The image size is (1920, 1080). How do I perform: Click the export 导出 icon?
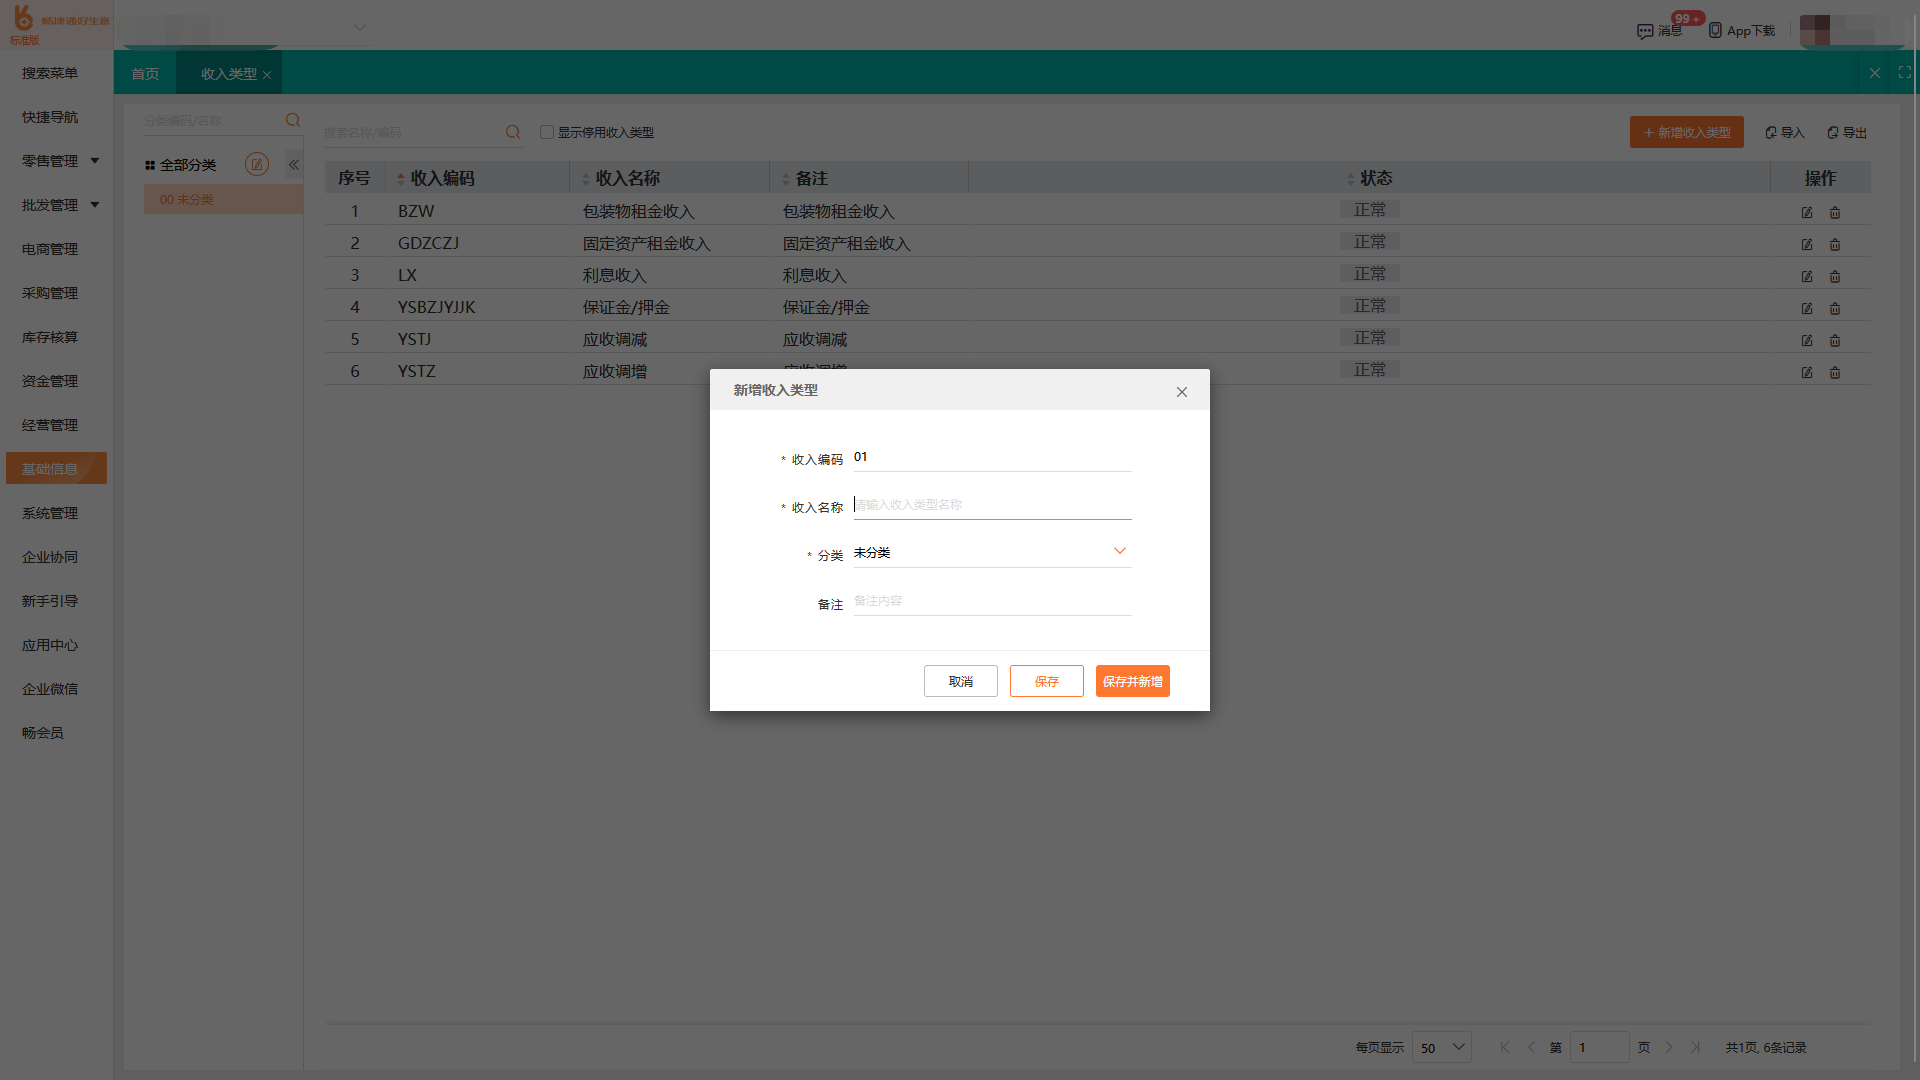1846,132
